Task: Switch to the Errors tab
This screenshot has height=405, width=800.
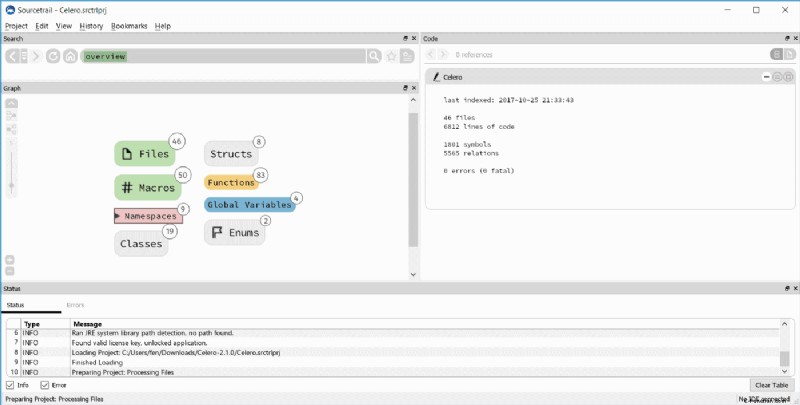Action: click(75, 304)
